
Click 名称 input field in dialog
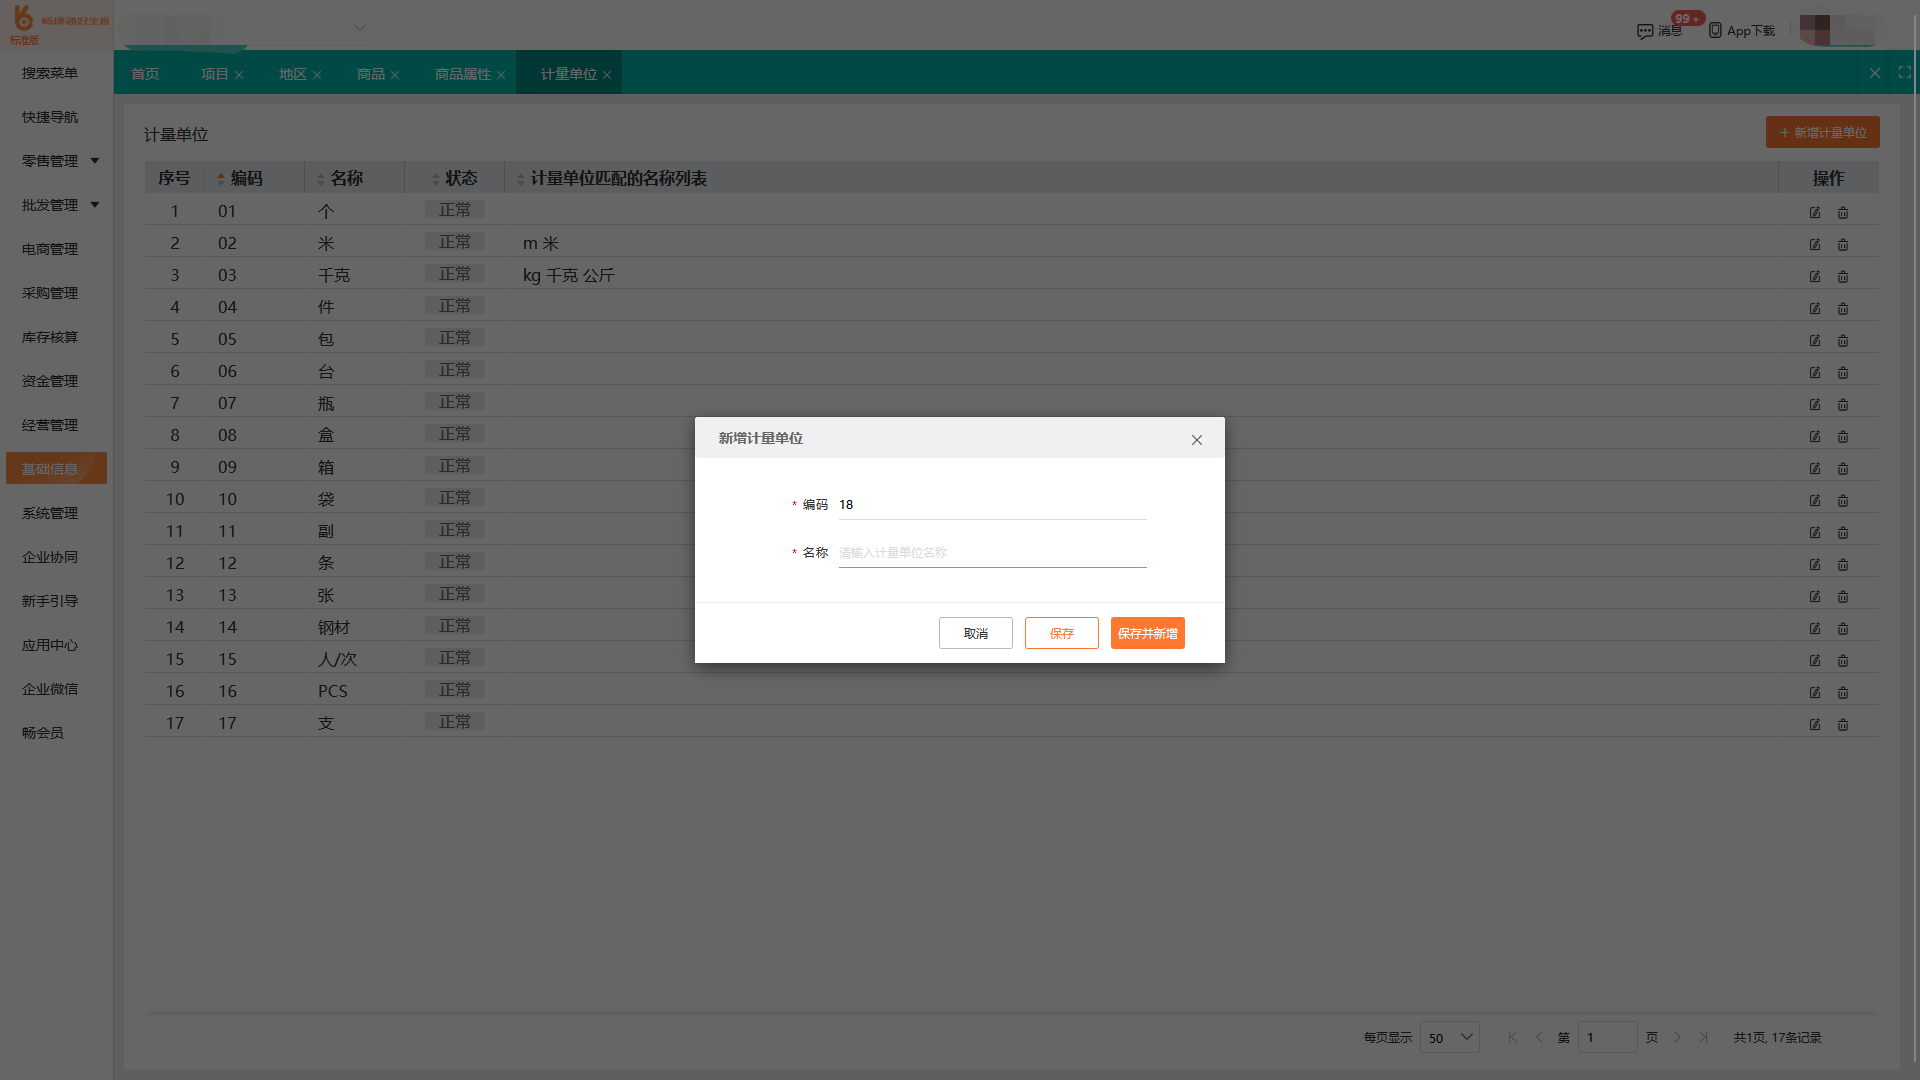tap(992, 551)
